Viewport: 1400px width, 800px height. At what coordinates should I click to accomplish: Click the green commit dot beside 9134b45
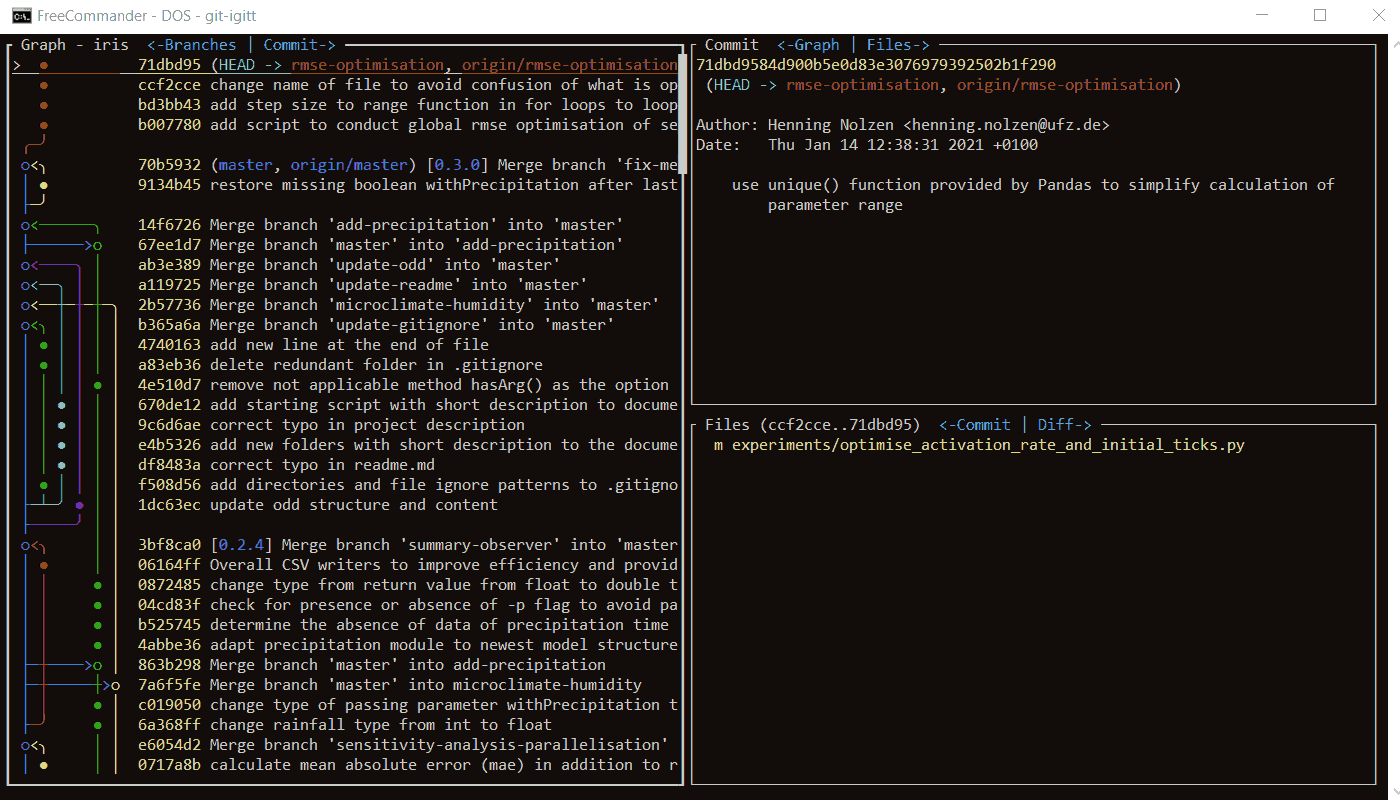[x=42, y=184]
